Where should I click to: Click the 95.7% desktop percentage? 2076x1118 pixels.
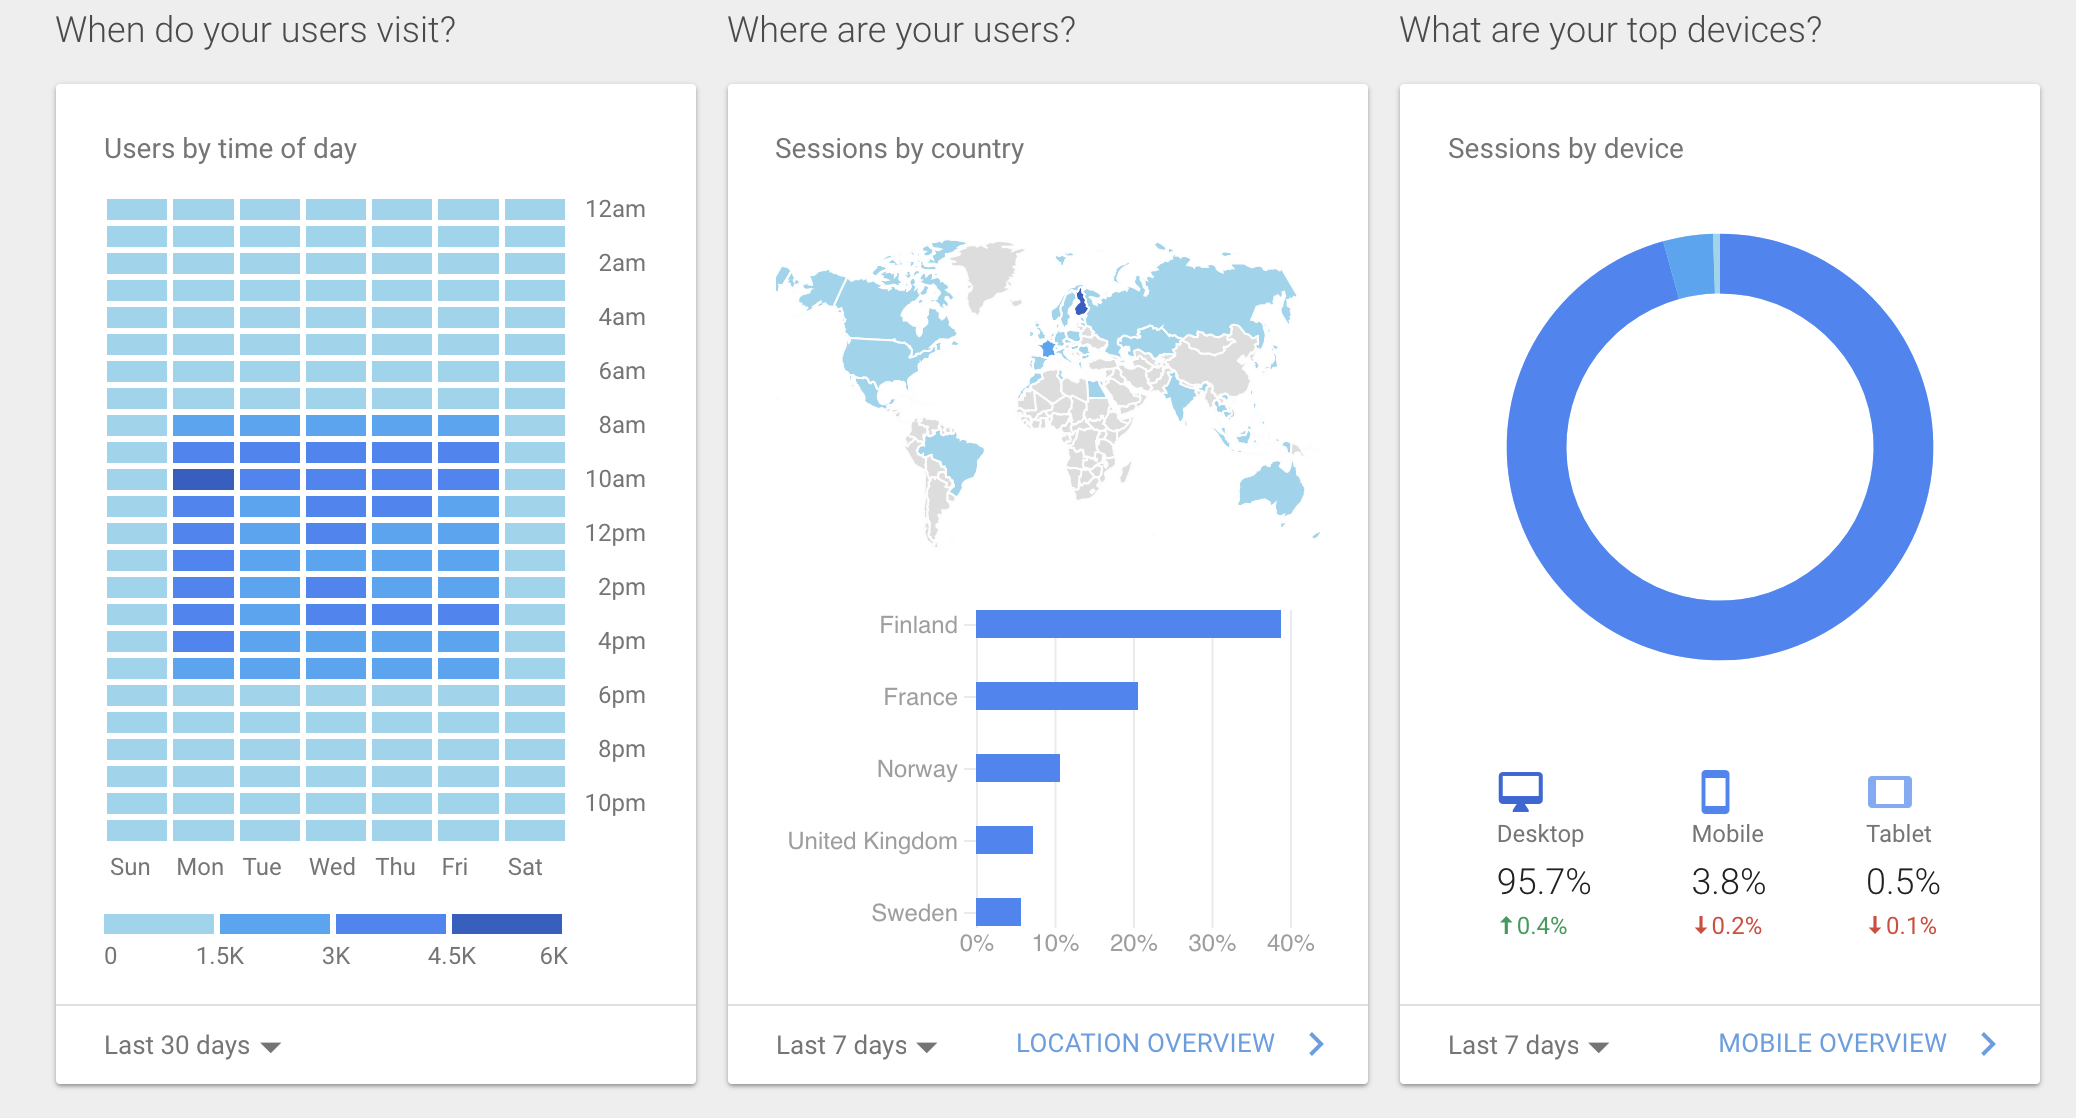(x=1542, y=881)
